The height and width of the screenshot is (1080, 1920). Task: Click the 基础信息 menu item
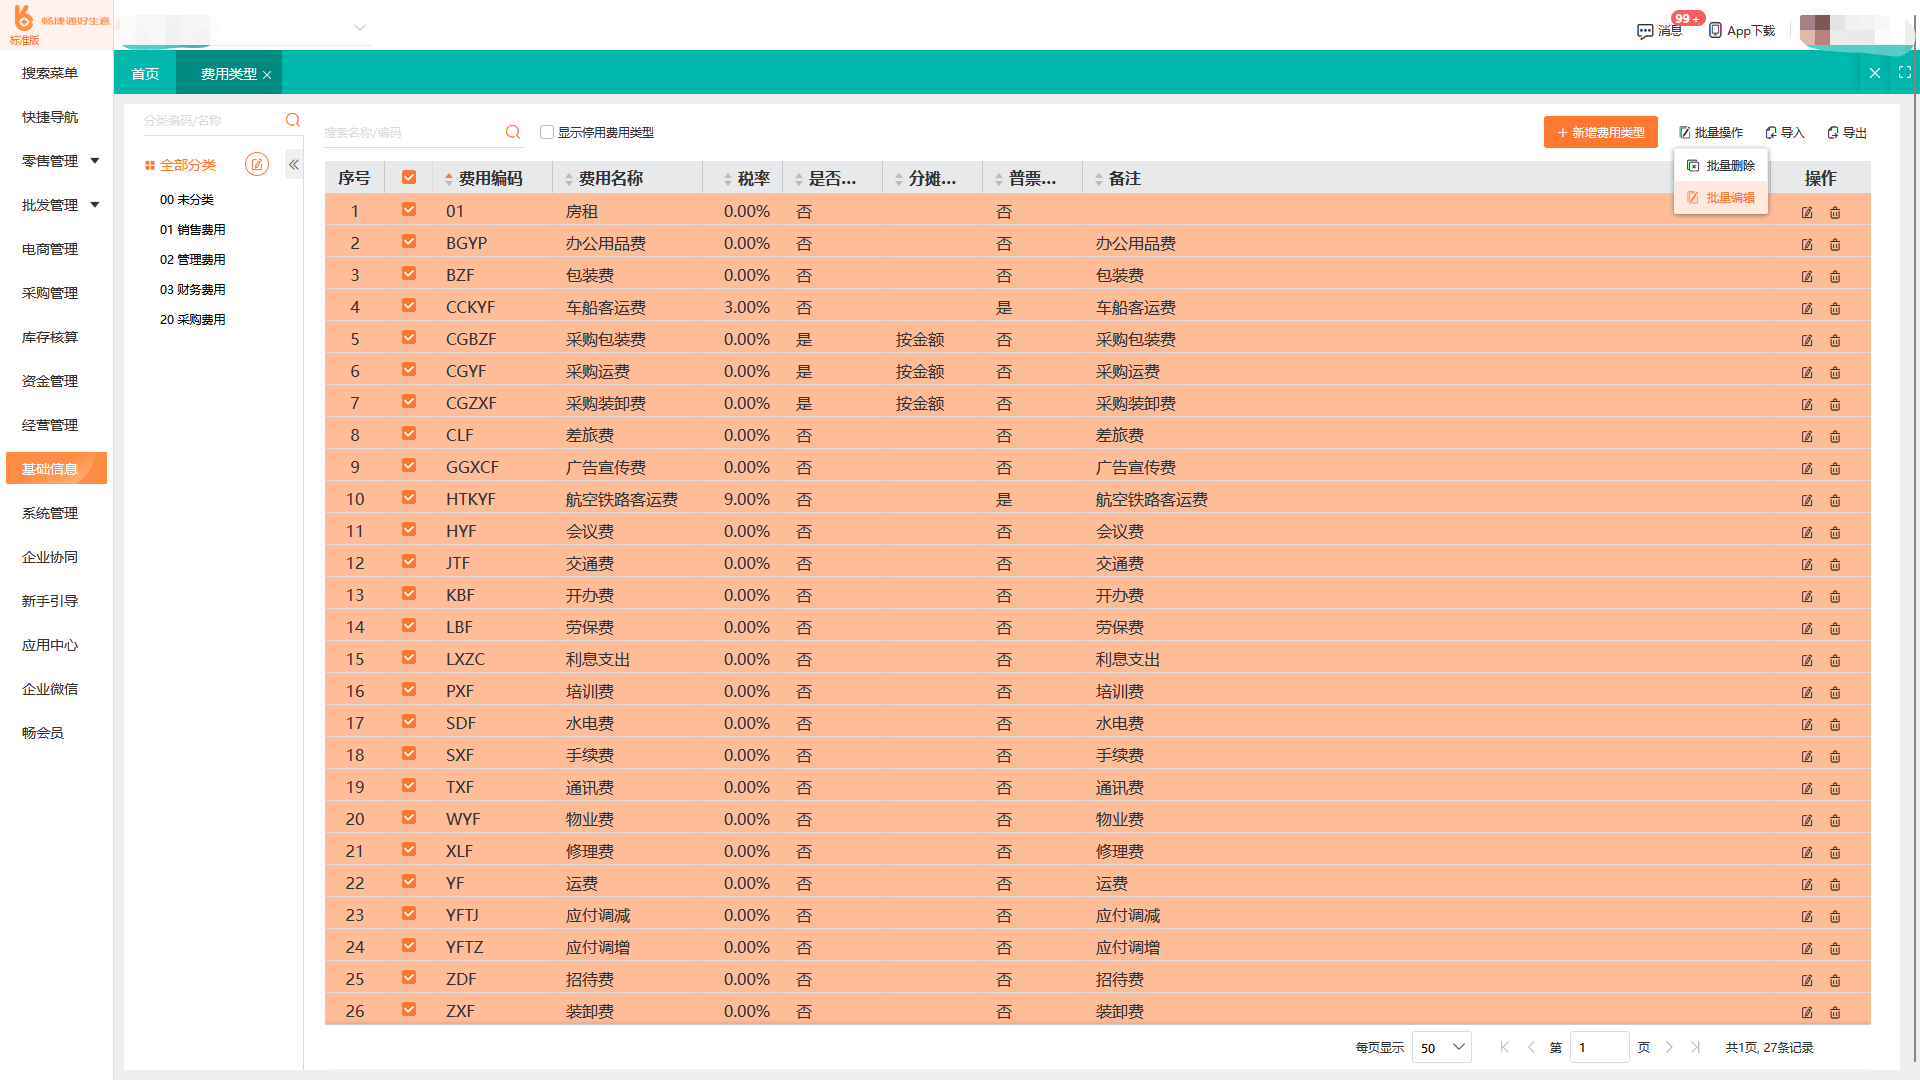(x=54, y=468)
